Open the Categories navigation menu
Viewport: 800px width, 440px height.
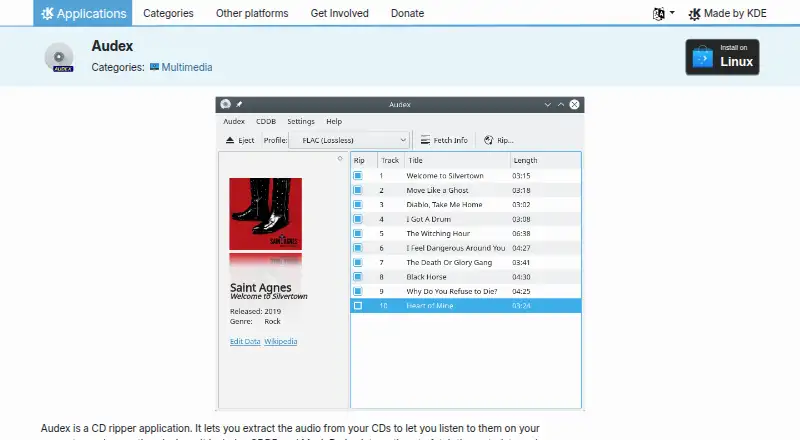168,13
